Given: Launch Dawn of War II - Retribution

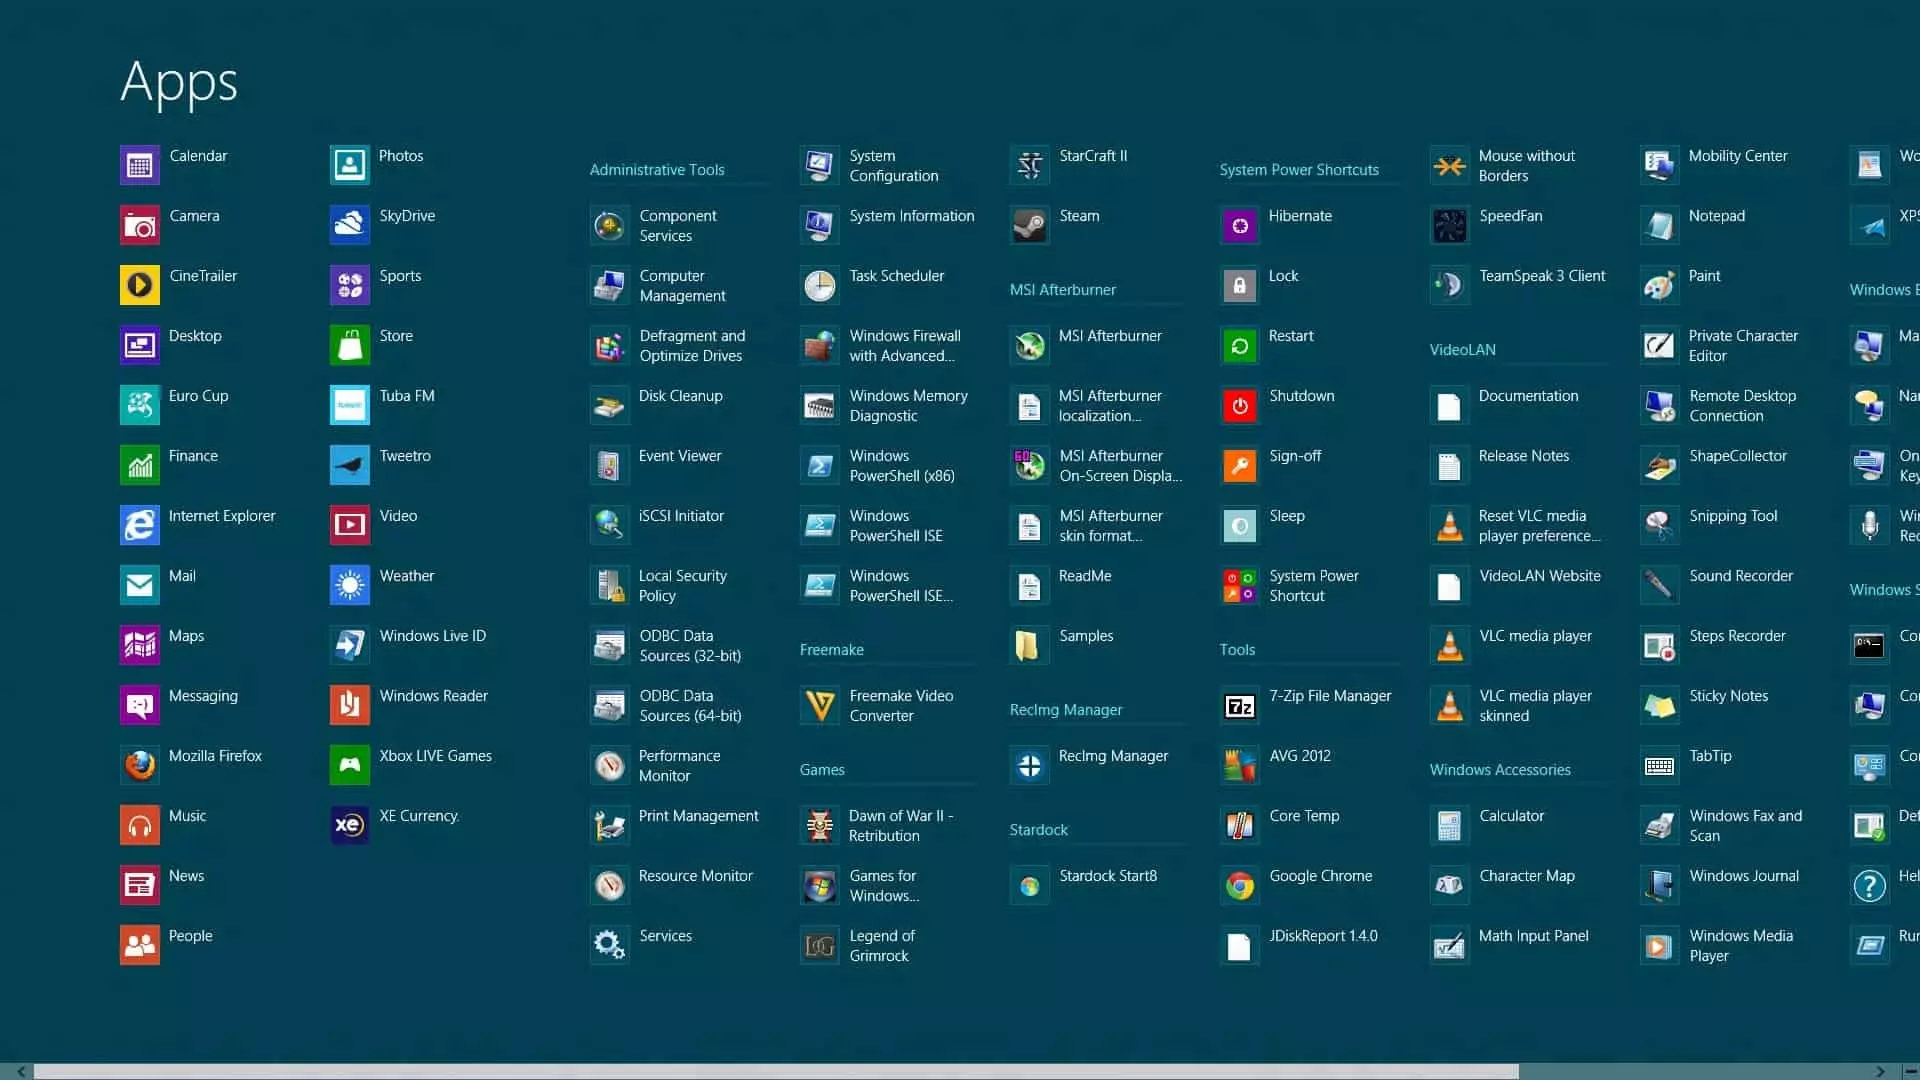Looking at the screenshot, I should click(884, 825).
